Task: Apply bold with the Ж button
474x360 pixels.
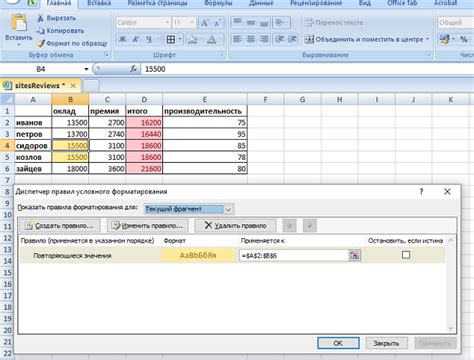Action: tap(122, 39)
